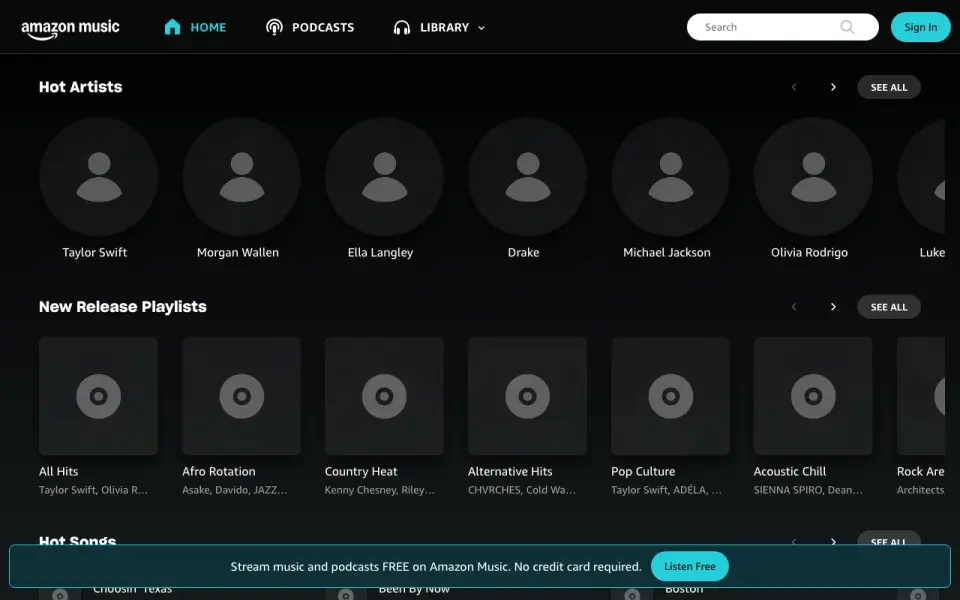Show next Hot Artists with right chevron
The image size is (960, 600).
click(833, 87)
